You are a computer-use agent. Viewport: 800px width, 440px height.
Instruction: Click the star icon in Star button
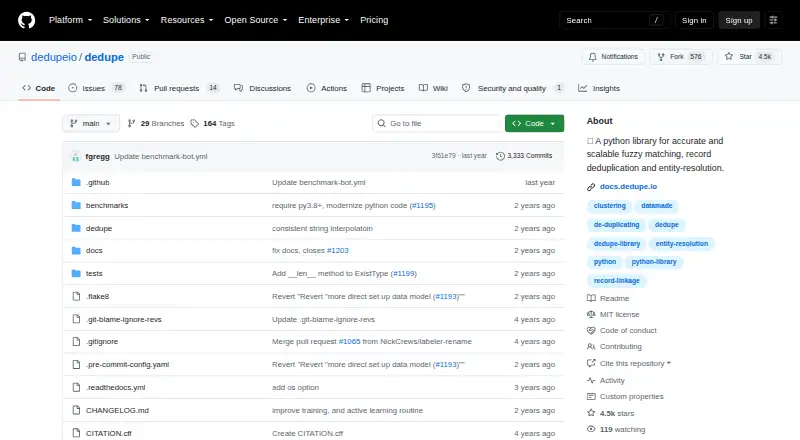click(729, 57)
